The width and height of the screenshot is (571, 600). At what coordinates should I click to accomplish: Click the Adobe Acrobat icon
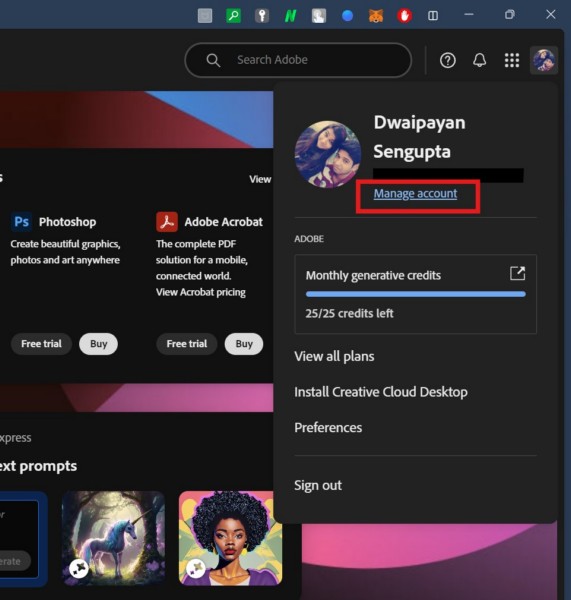coord(167,222)
